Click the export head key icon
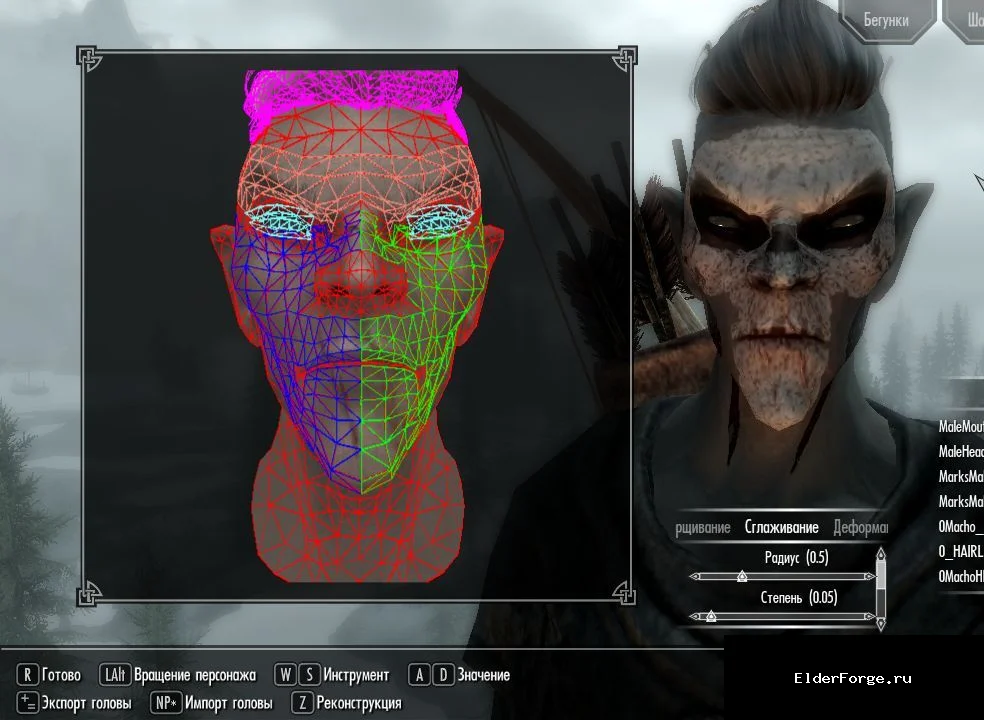This screenshot has height=720, width=984. tap(28, 703)
